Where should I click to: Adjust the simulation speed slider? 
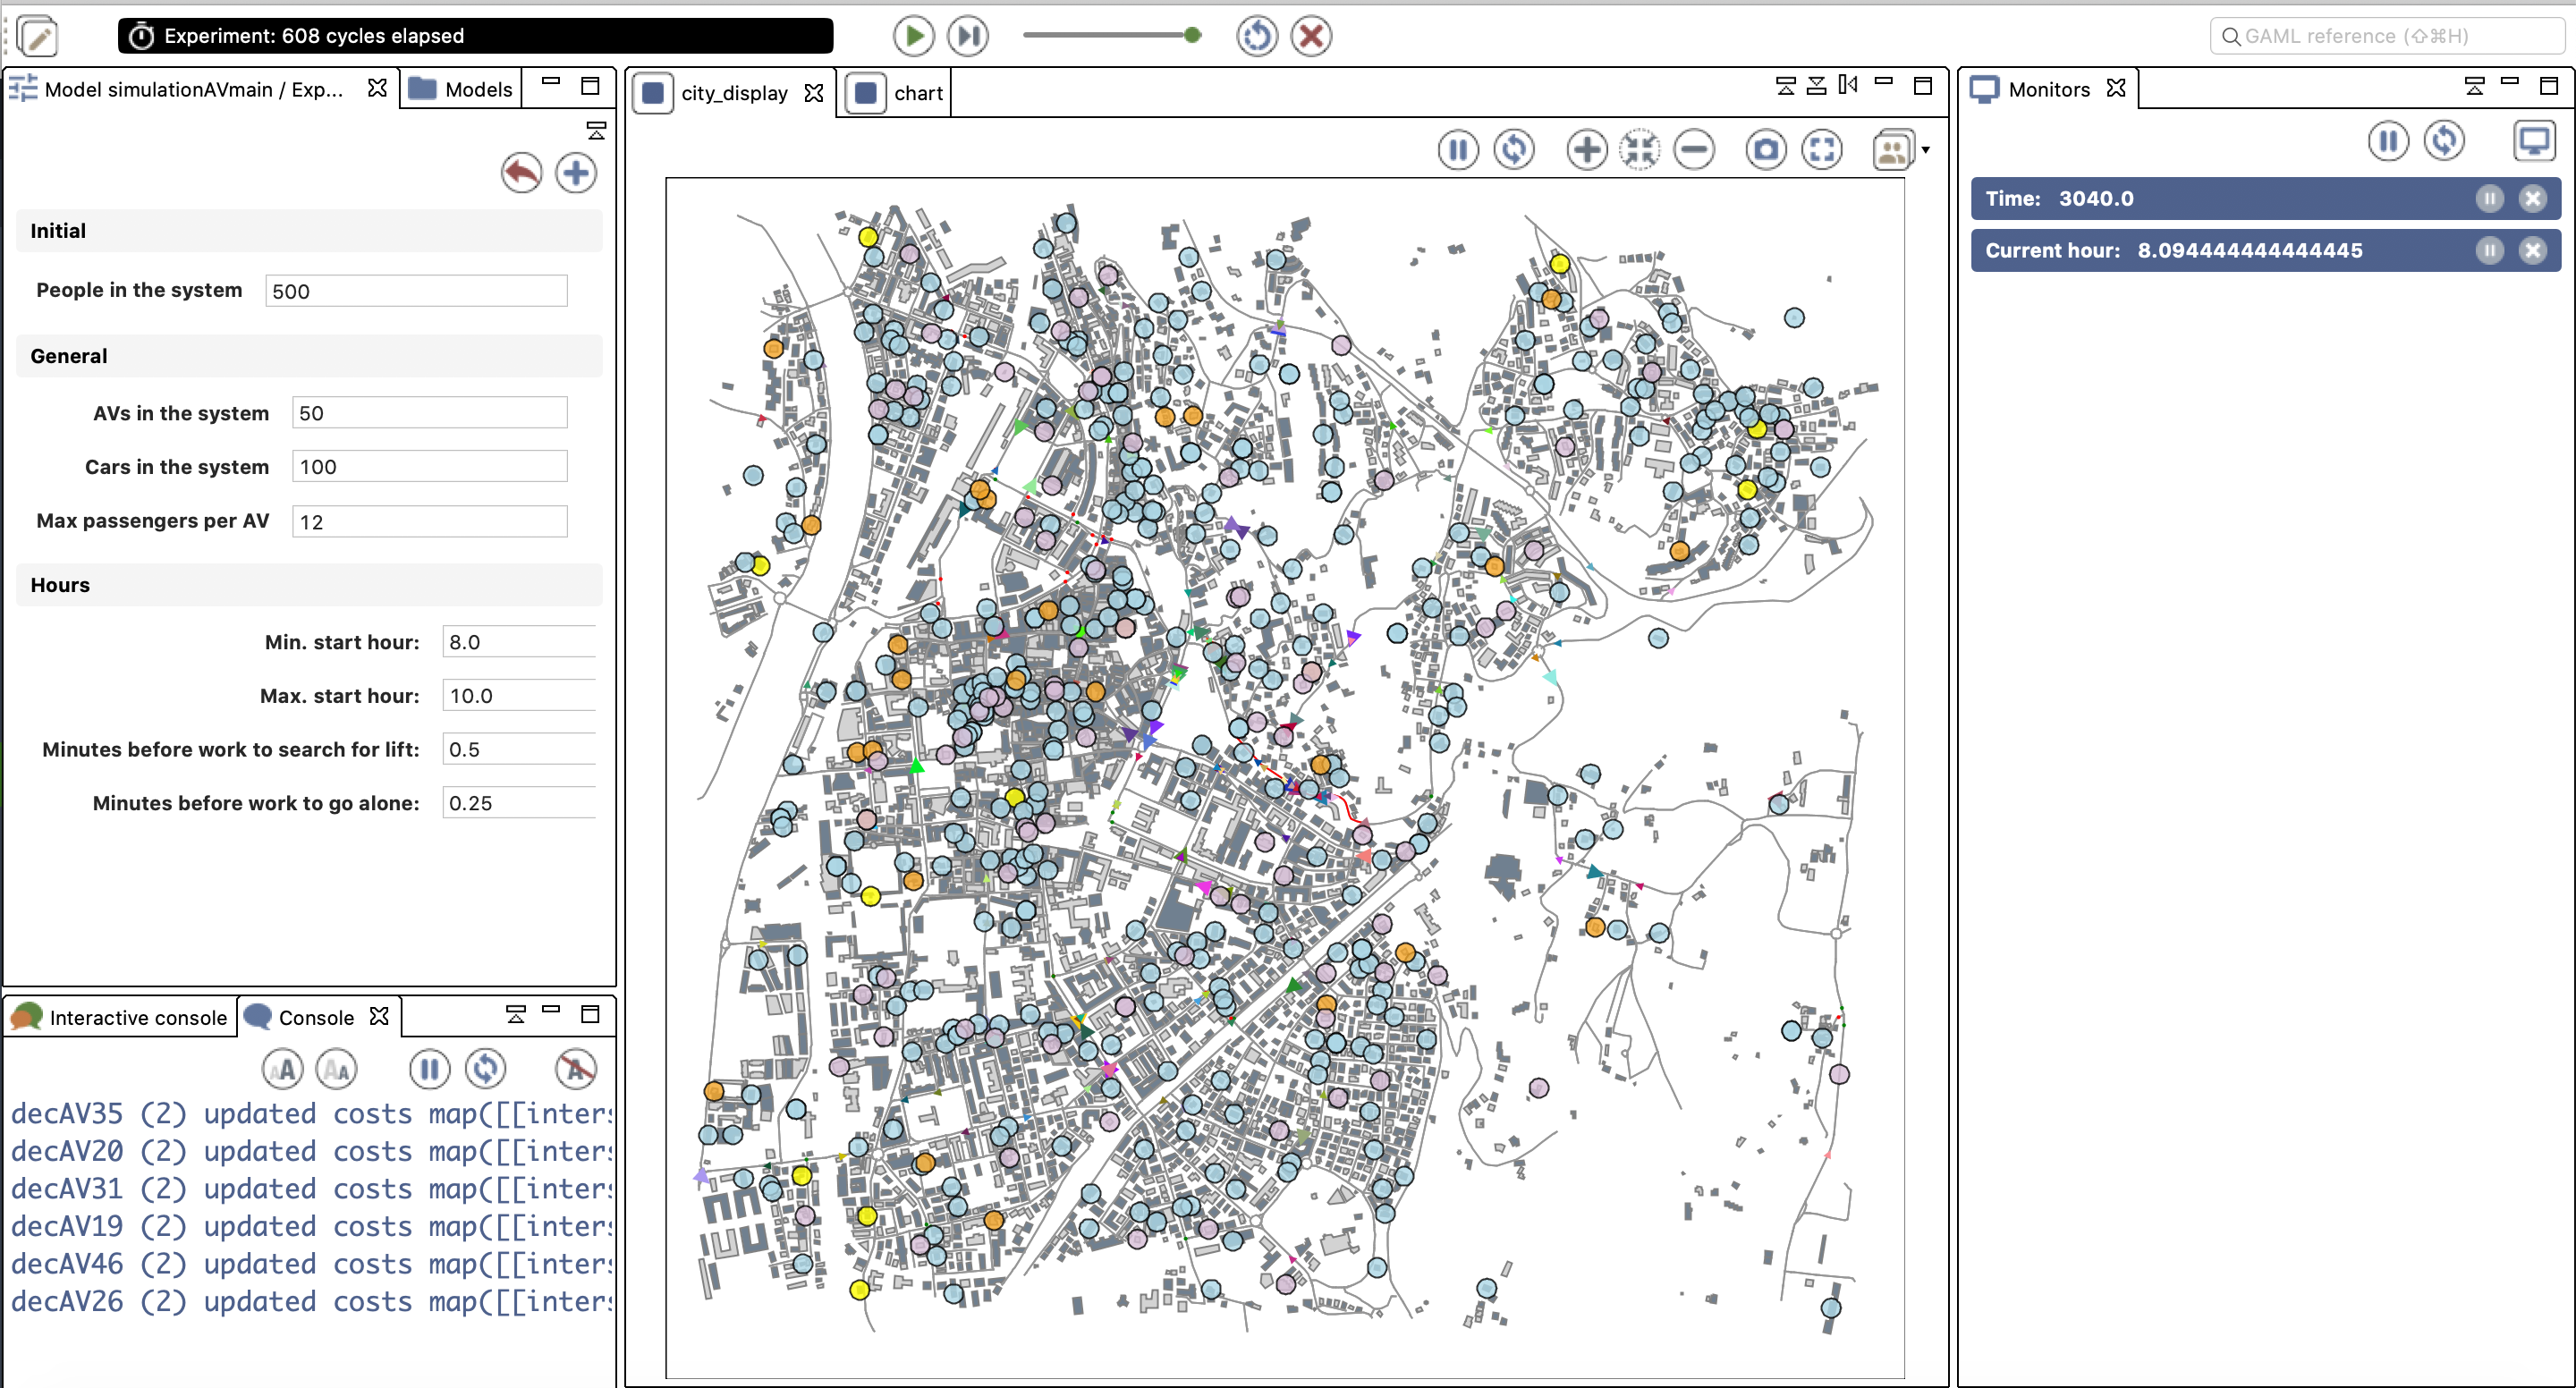pos(1191,36)
